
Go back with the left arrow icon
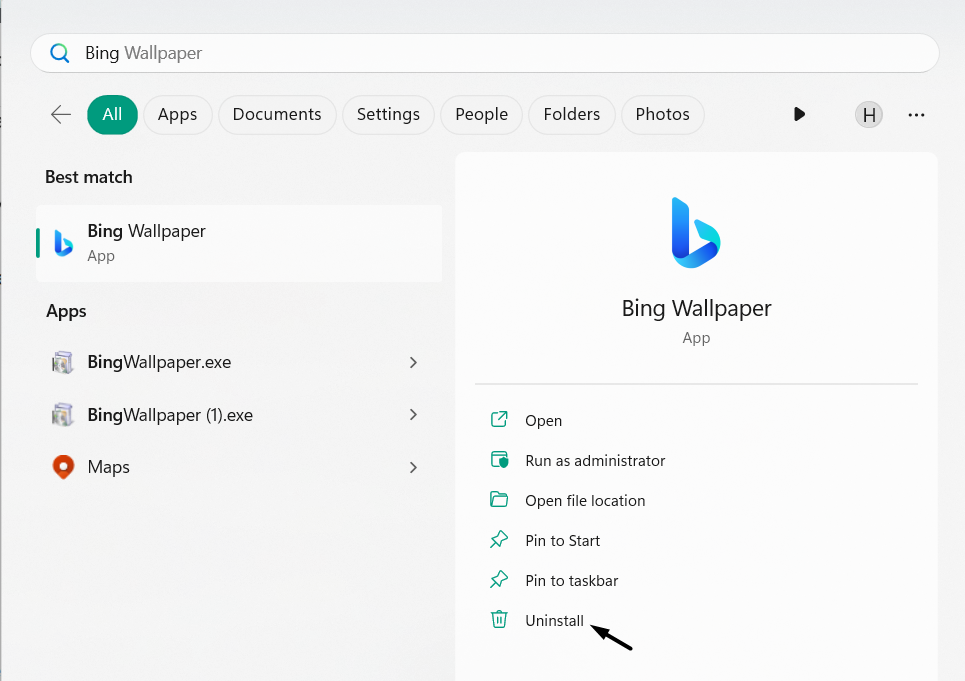tap(61, 114)
